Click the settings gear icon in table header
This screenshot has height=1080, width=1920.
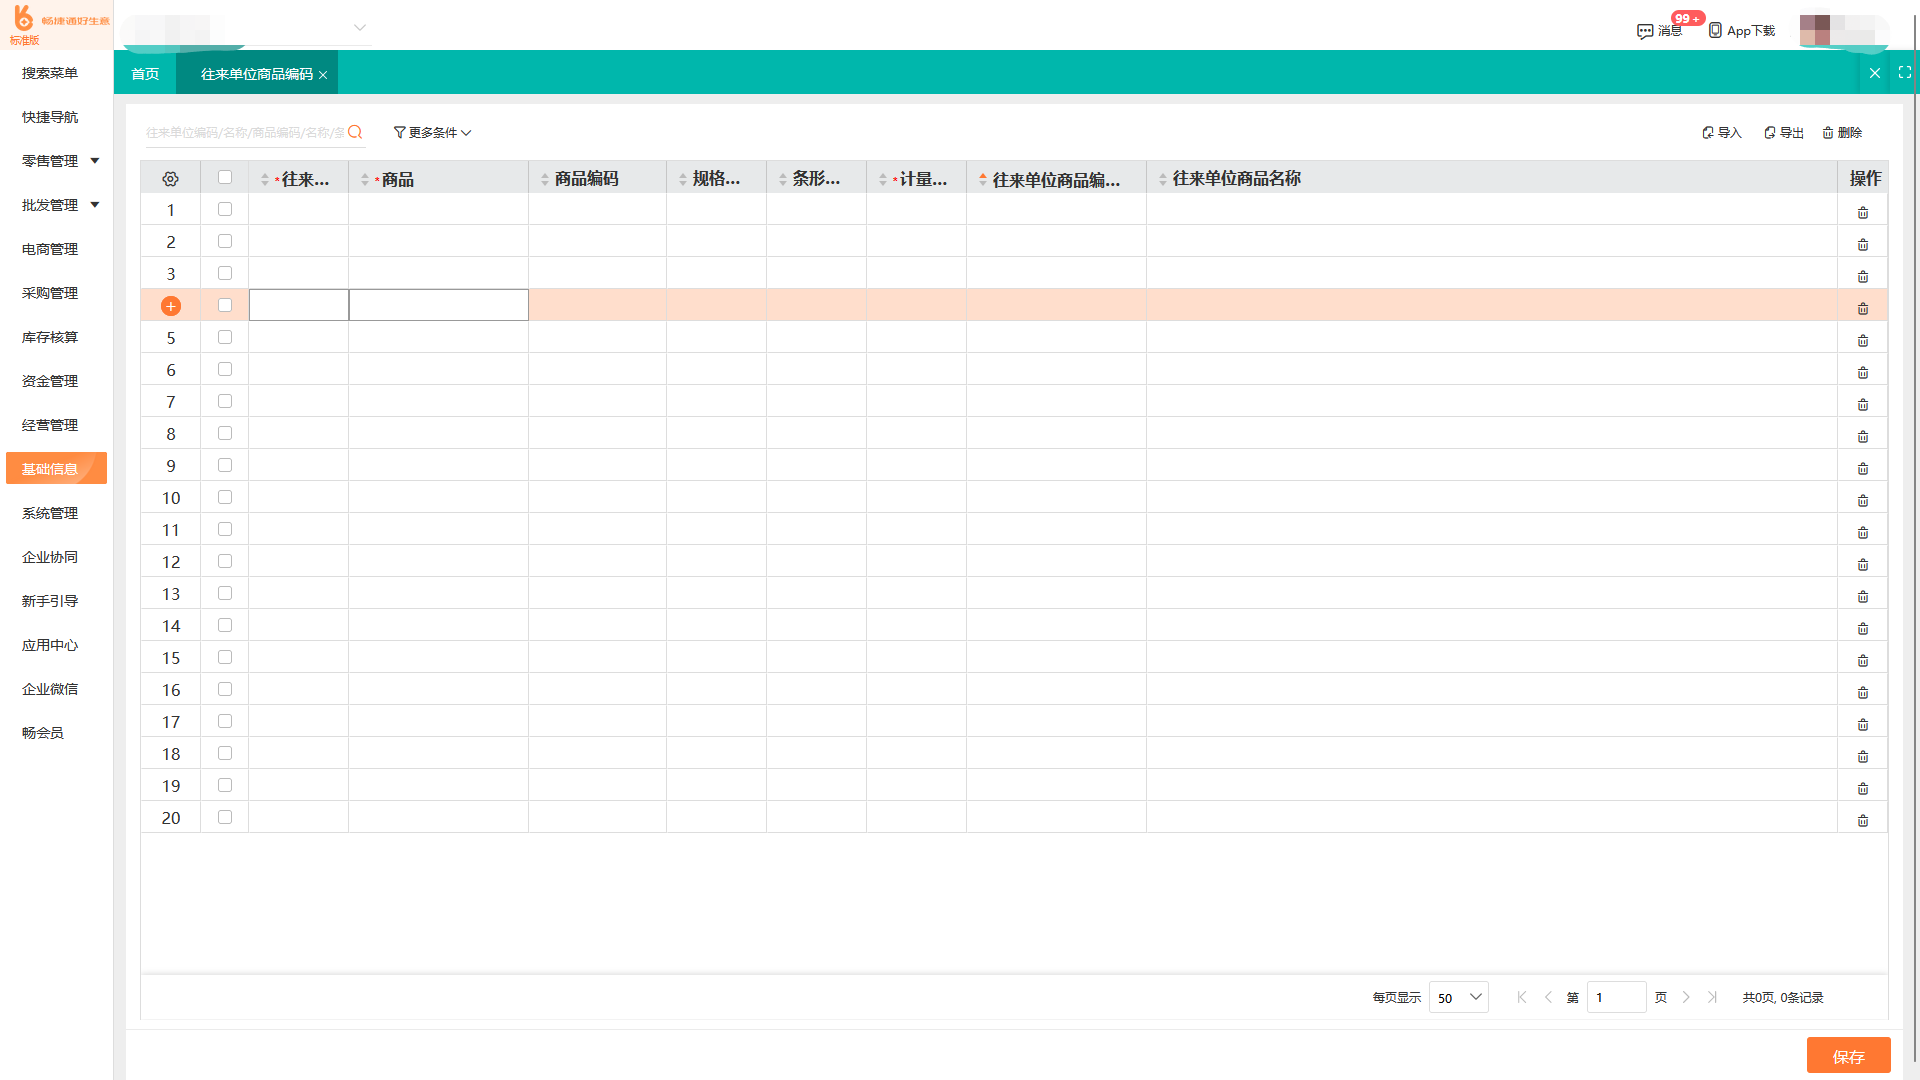coord(170,178)
